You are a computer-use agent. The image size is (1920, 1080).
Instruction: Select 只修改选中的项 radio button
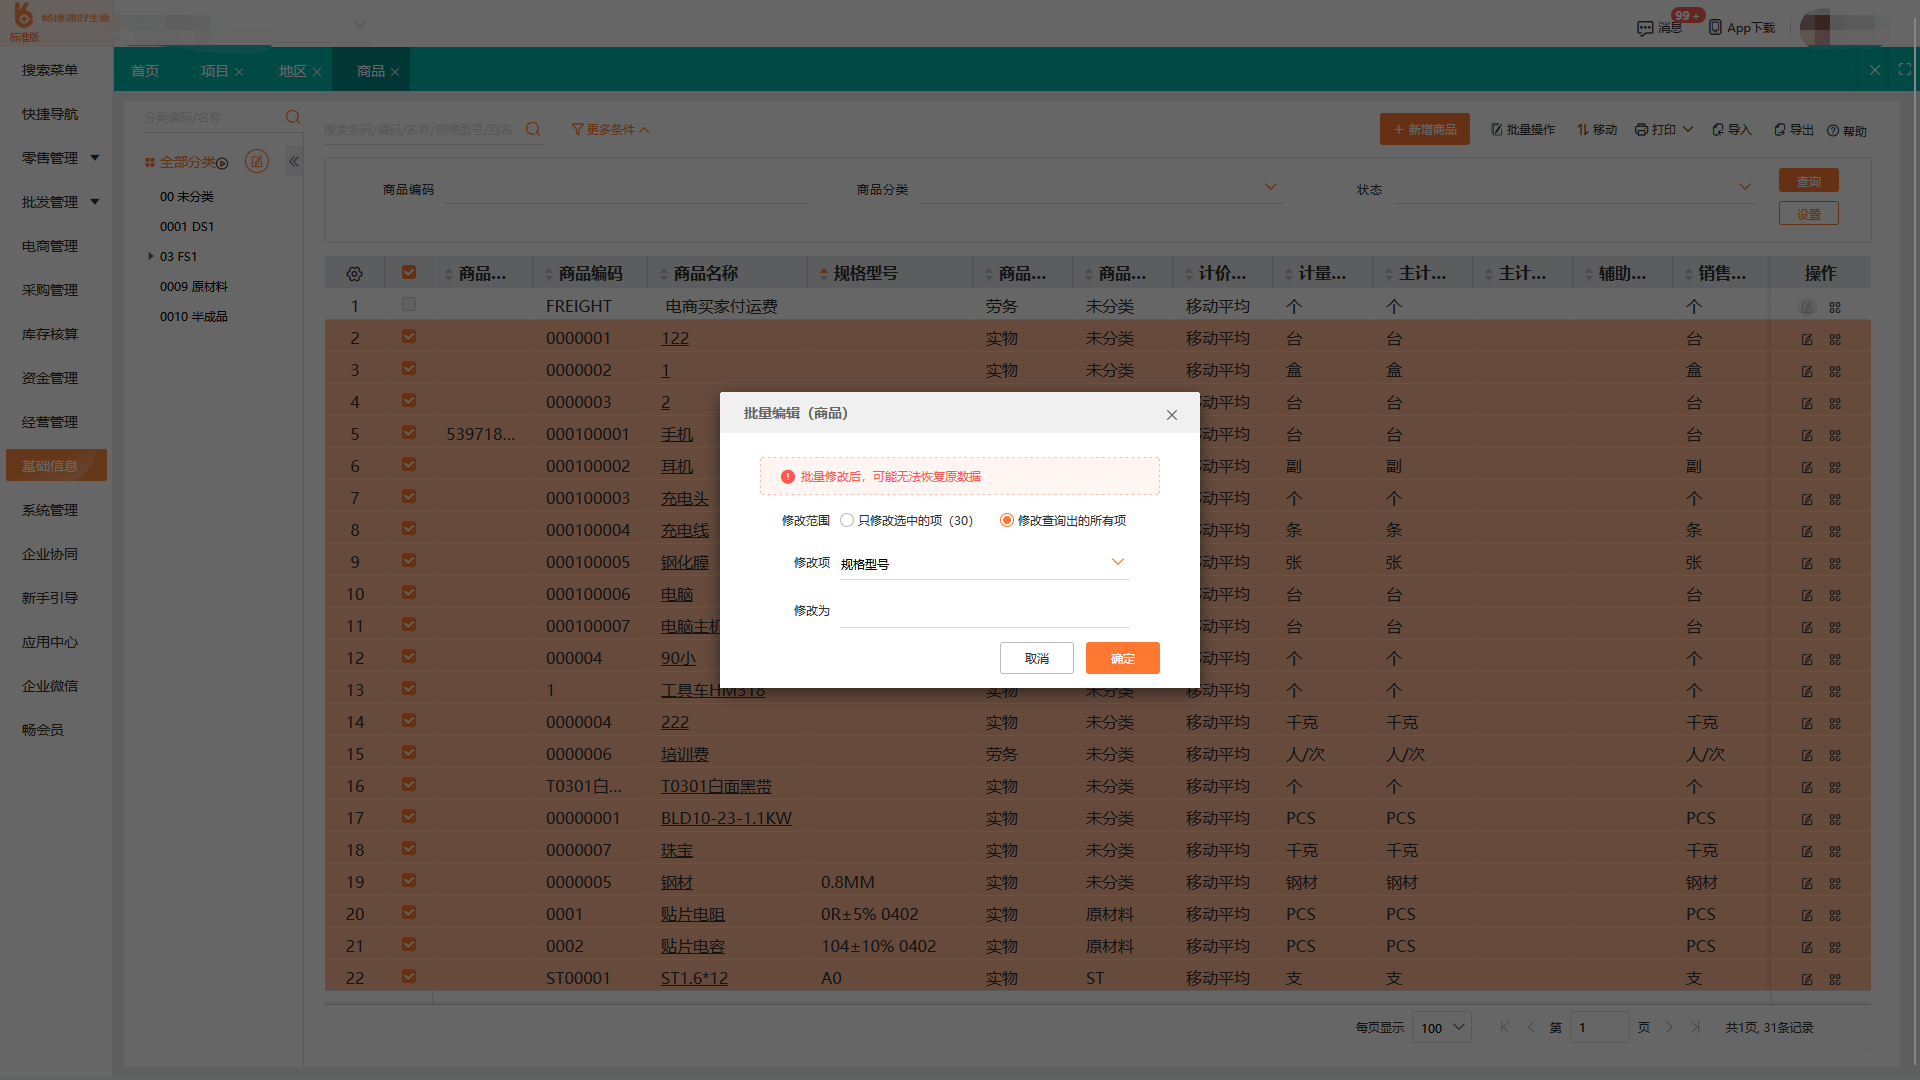point(847,520)
